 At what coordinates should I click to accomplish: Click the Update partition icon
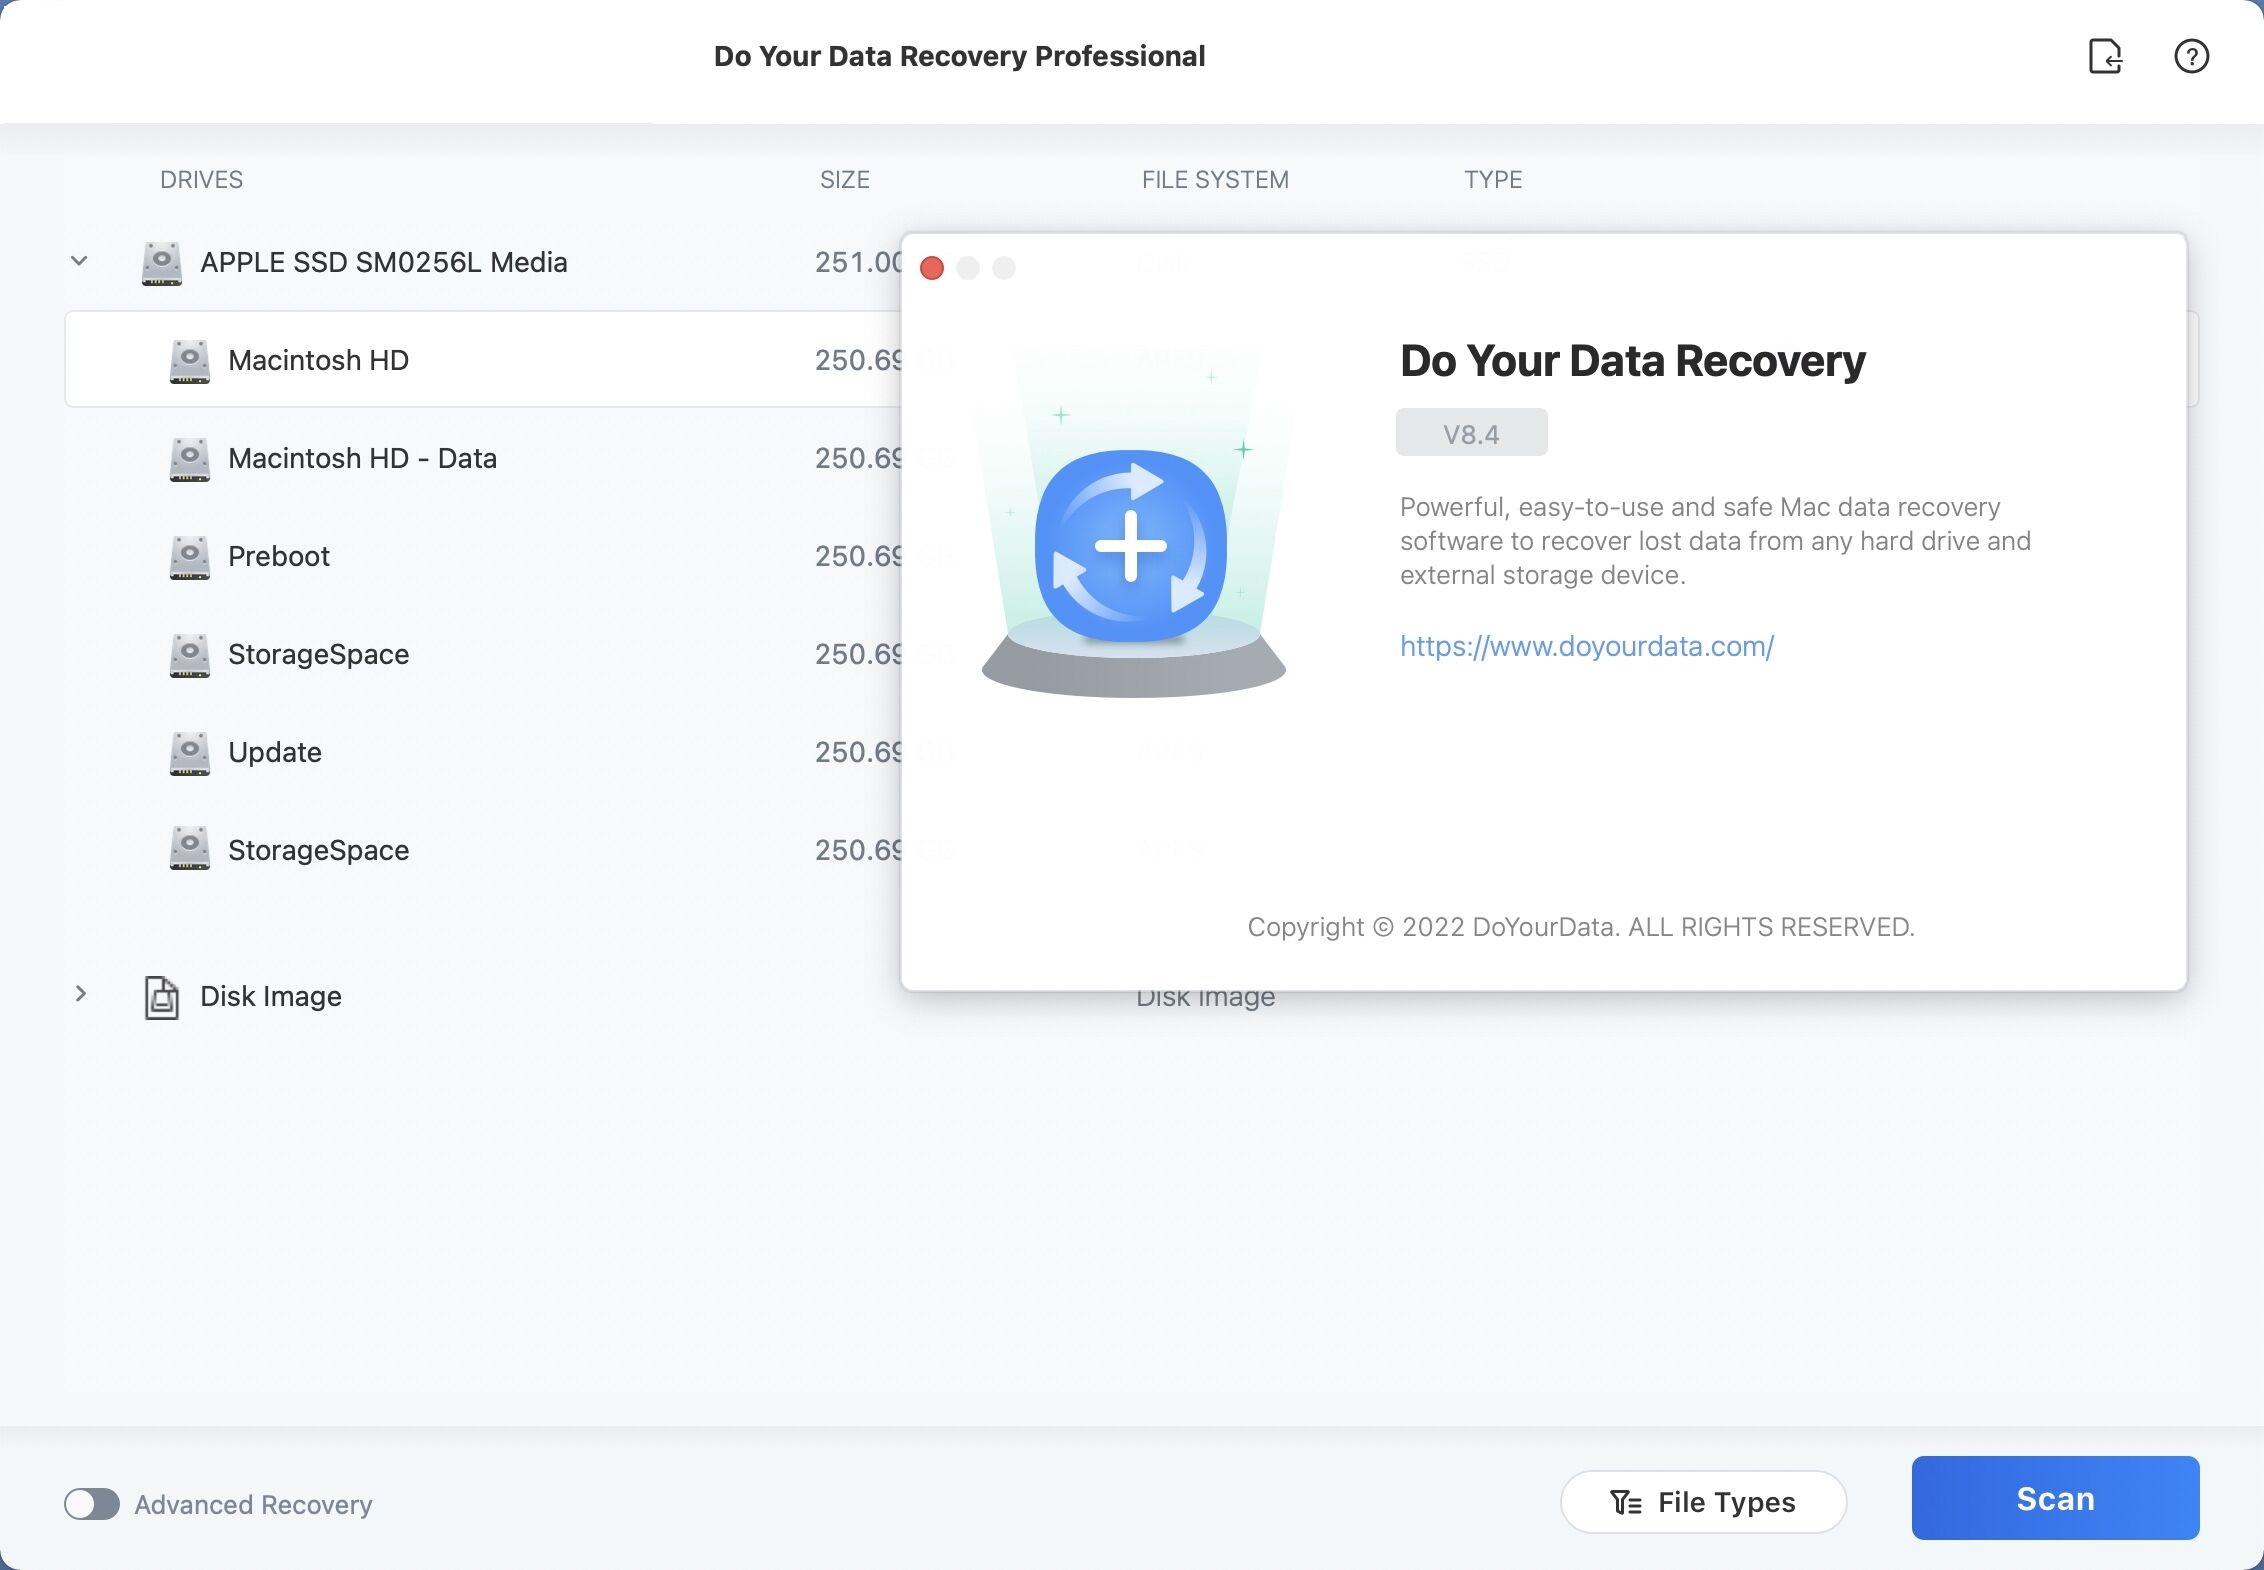point(190,753)
